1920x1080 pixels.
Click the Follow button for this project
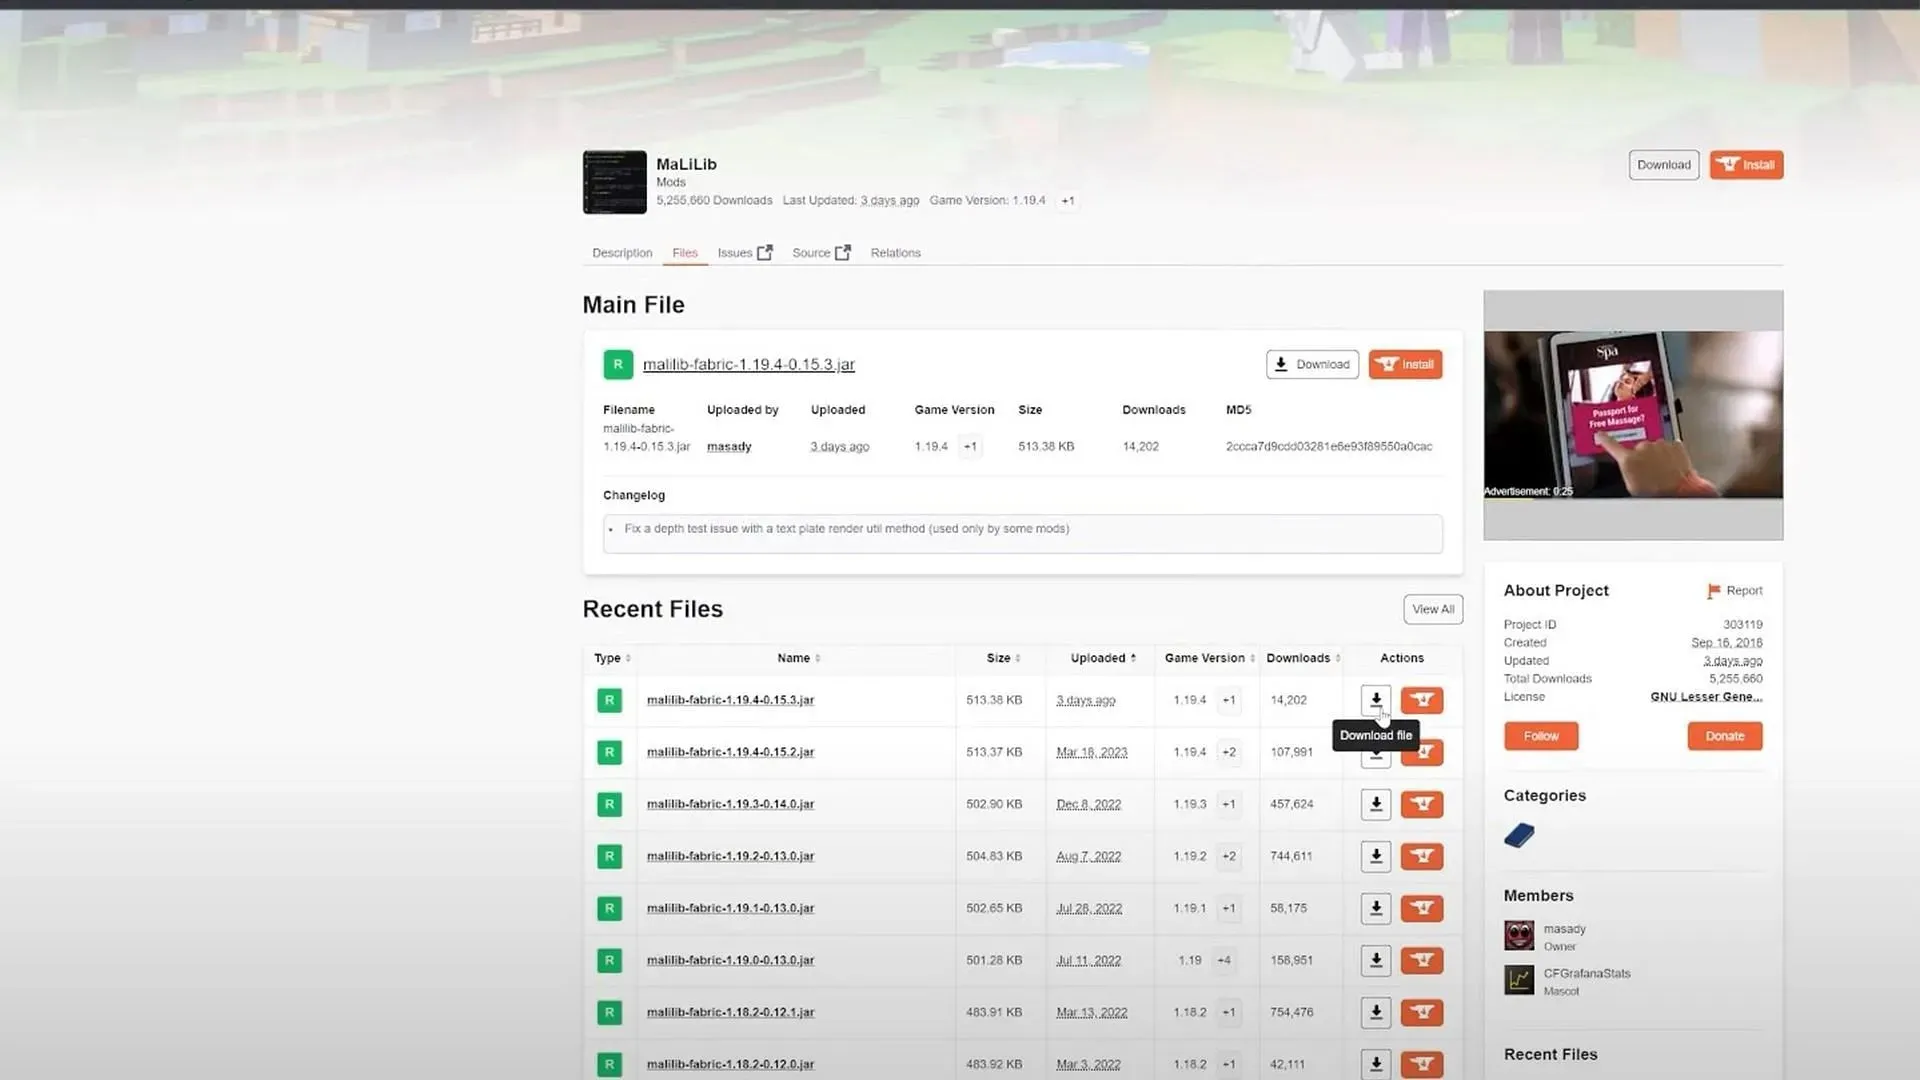pos(1540,736)
